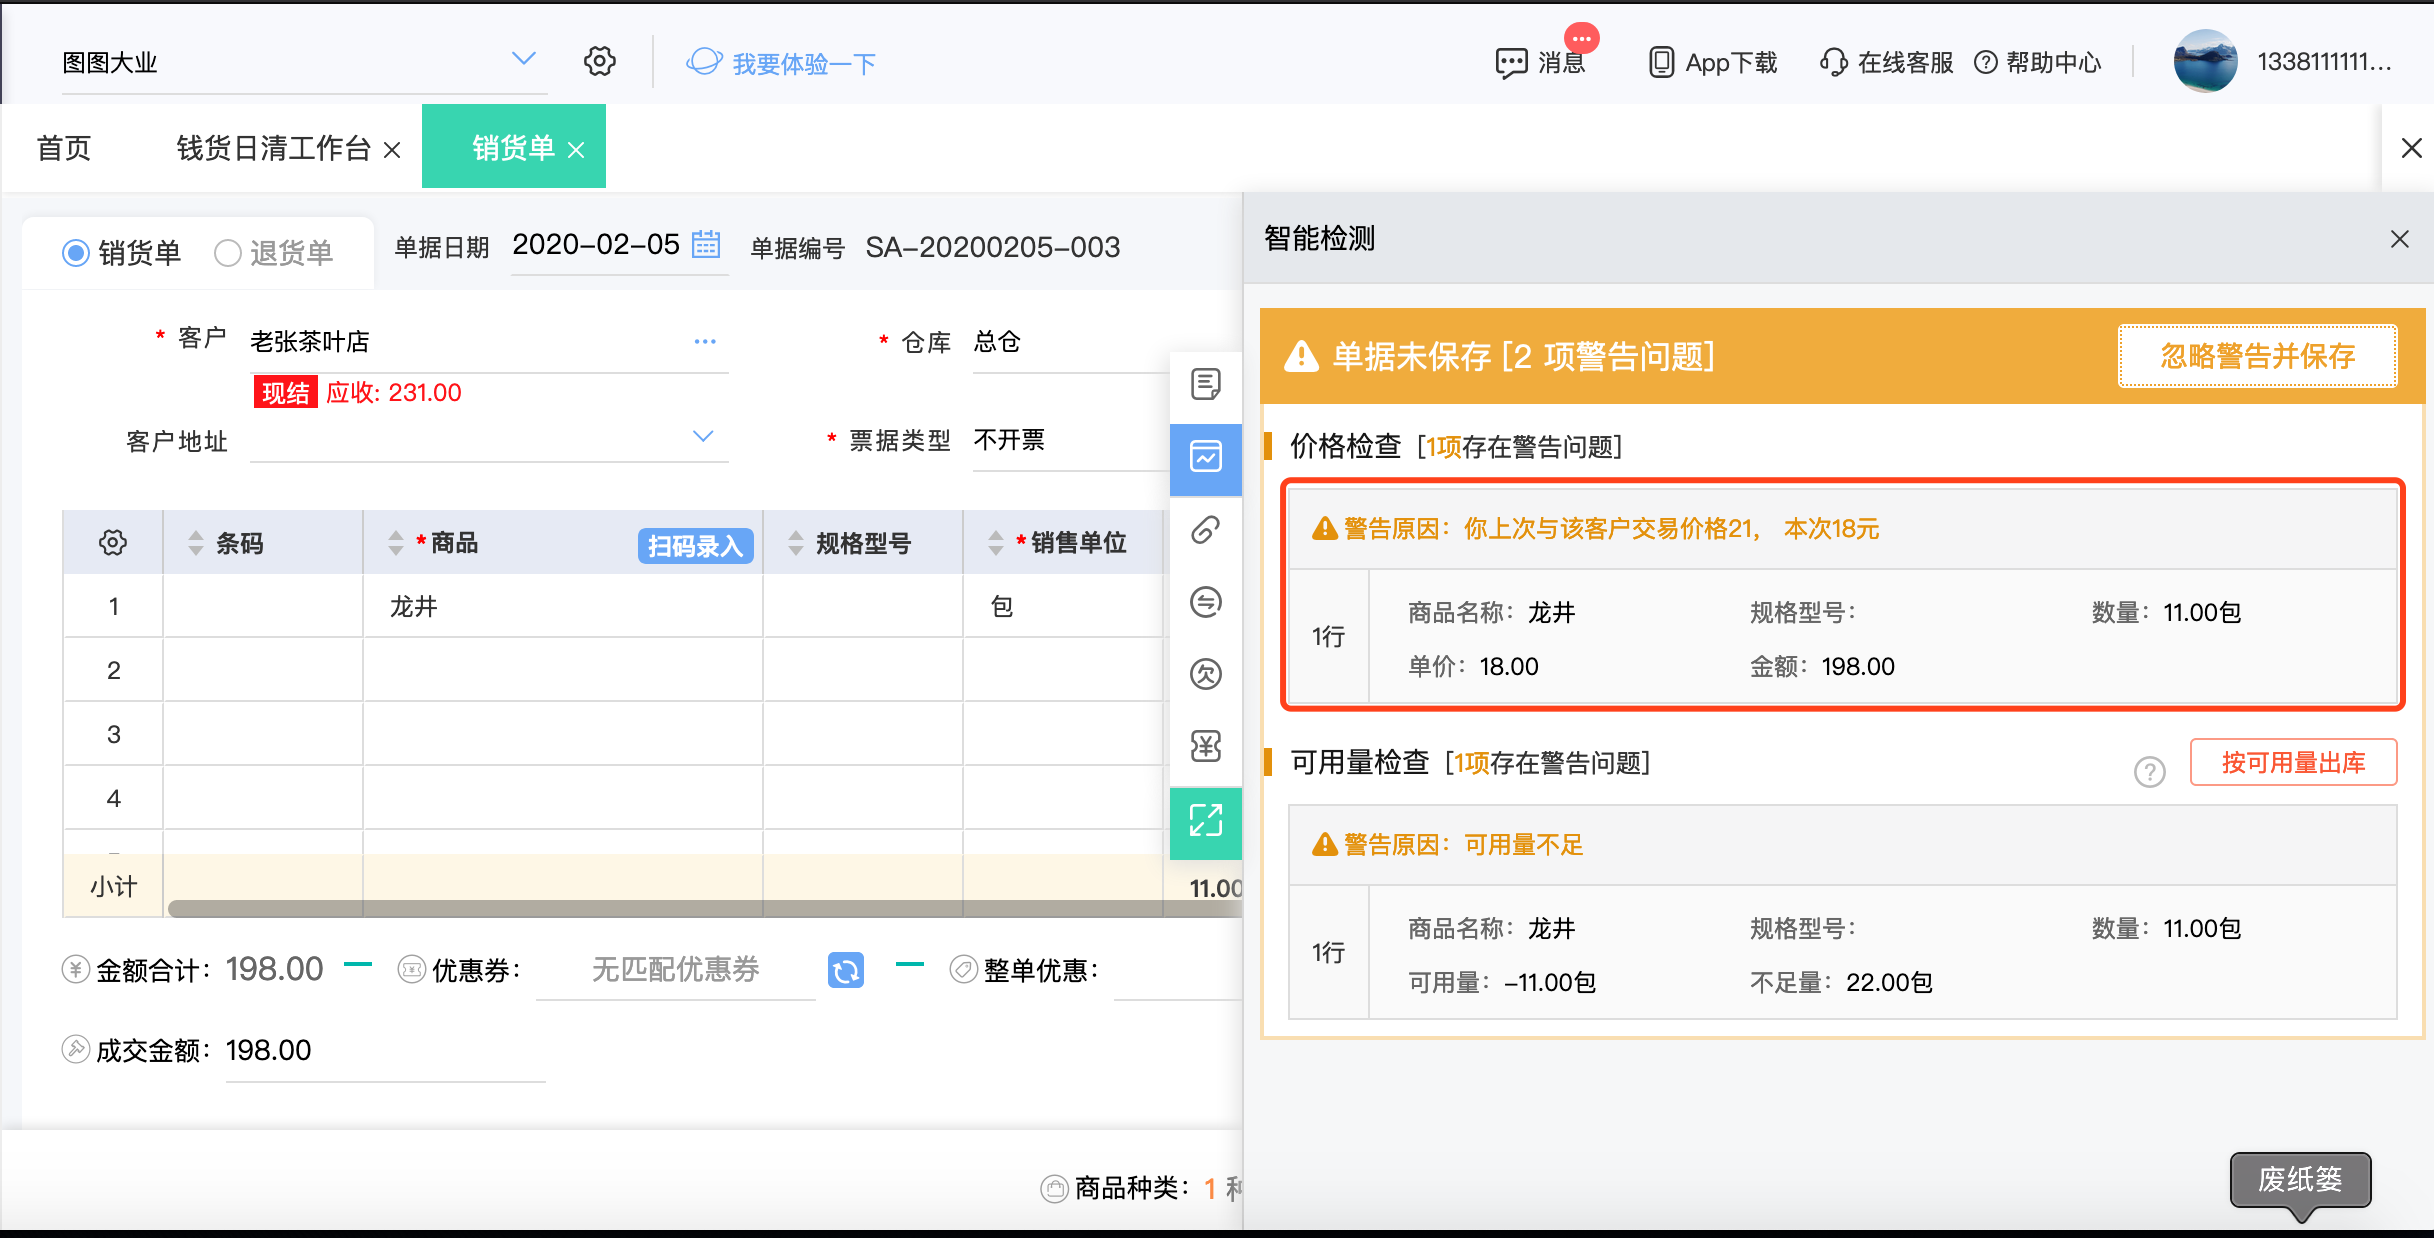The height and width of the screenshot is (1238, 2434).
Task: Click the returns/exchange icon in sidebar
Action: [1204, 603]
